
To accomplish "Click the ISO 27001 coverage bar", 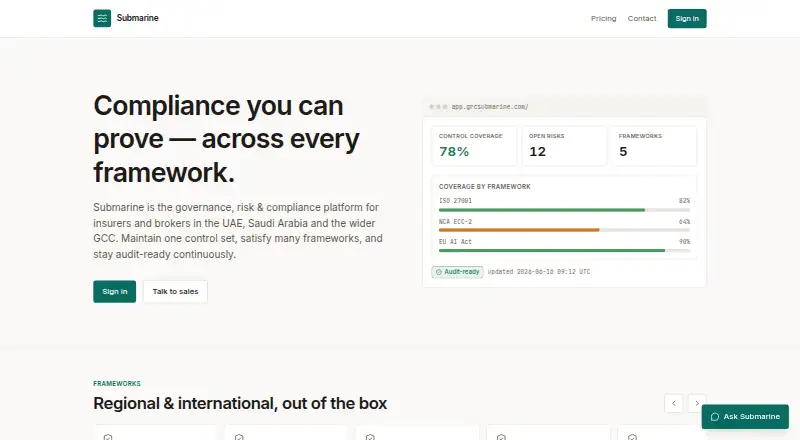I will click(564, 210).
